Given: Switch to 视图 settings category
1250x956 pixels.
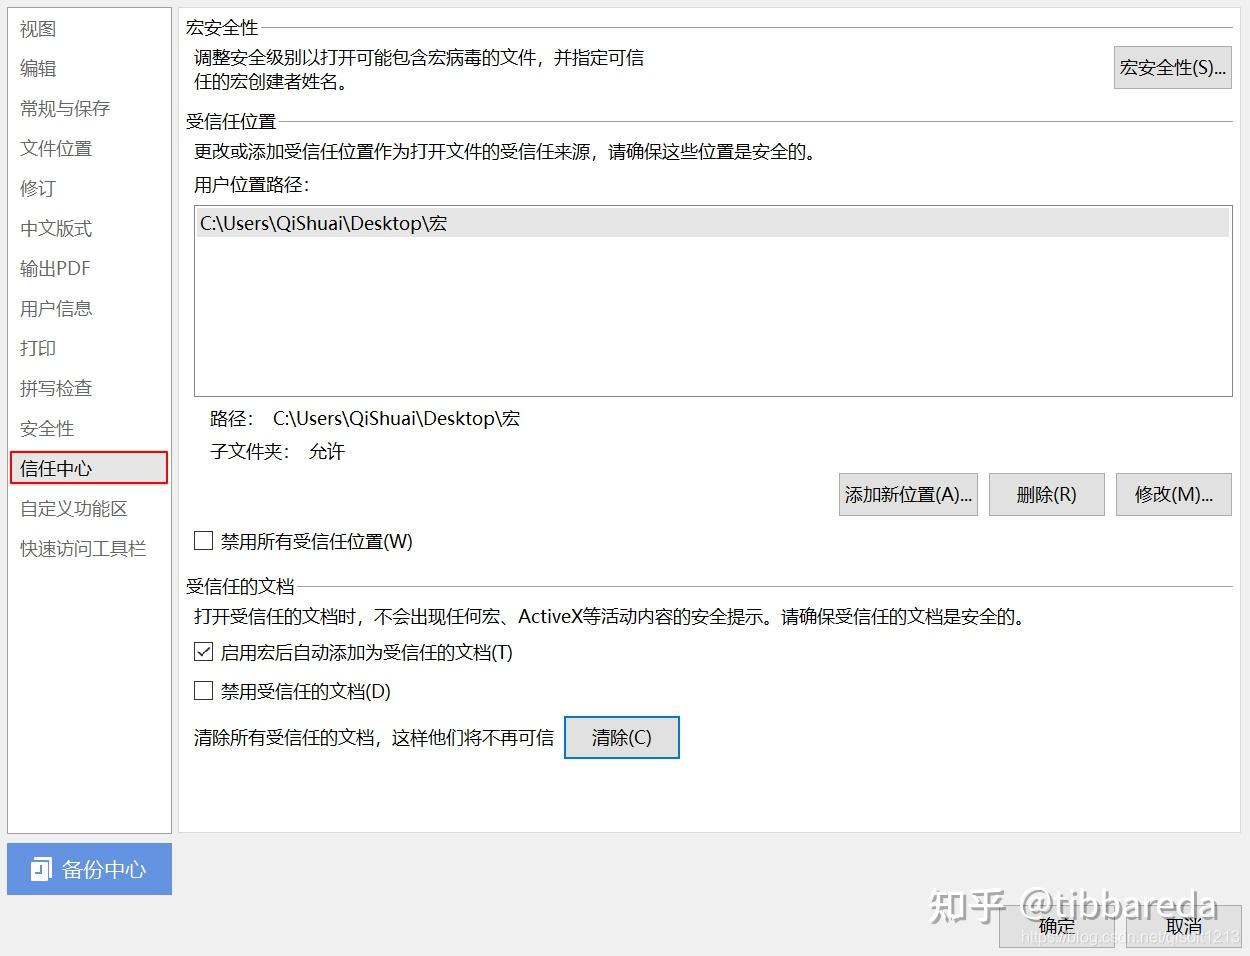Looking at the screenshot, I should pyautogui.click(x=38, y=29).
